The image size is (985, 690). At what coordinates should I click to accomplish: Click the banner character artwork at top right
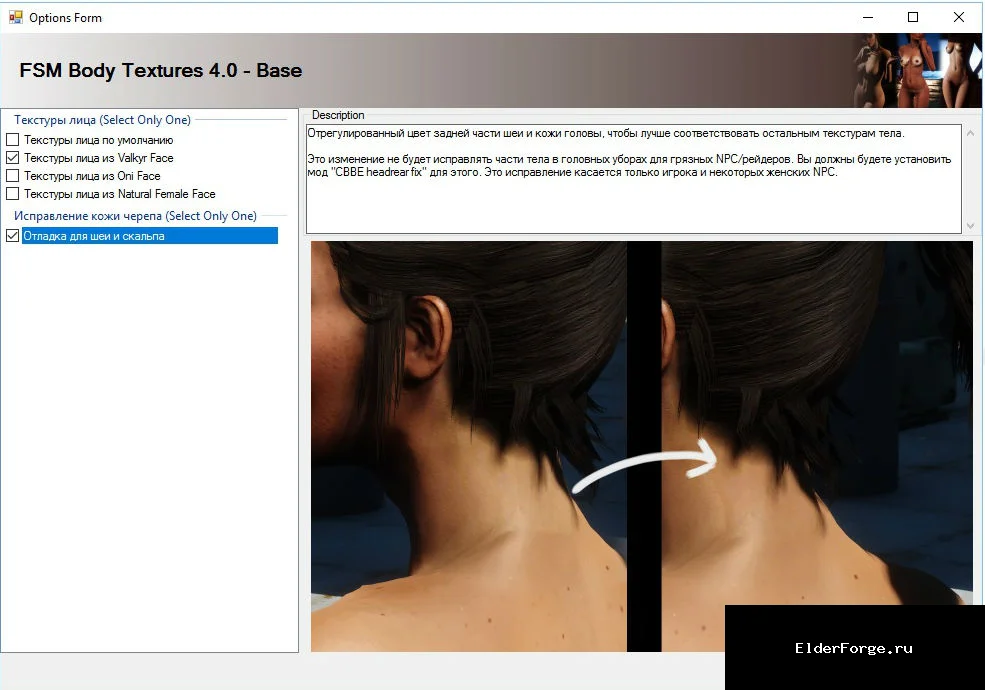pyautogui.click(x=917, y=71)
